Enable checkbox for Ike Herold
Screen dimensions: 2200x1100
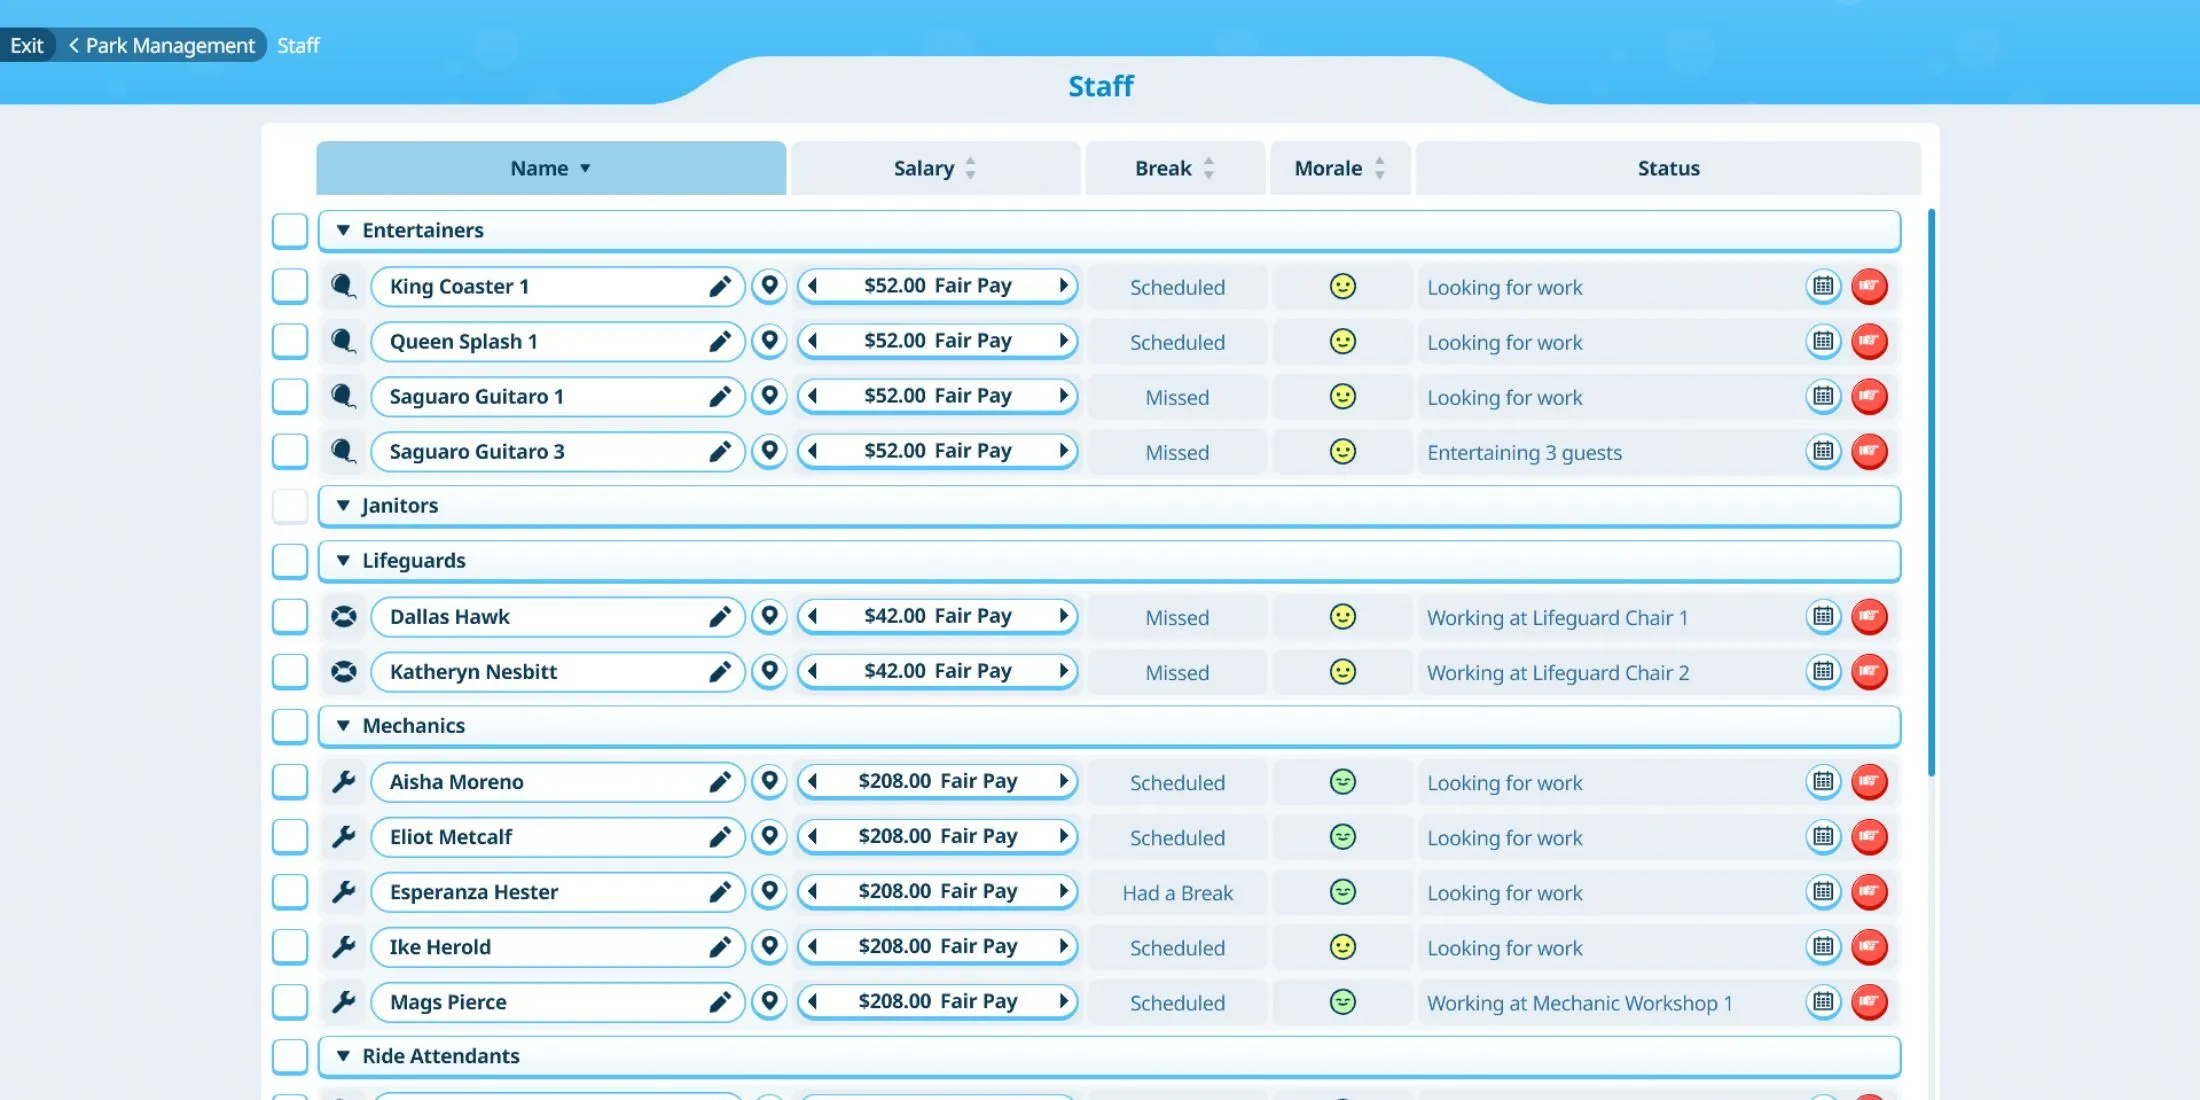coord(289,947)
